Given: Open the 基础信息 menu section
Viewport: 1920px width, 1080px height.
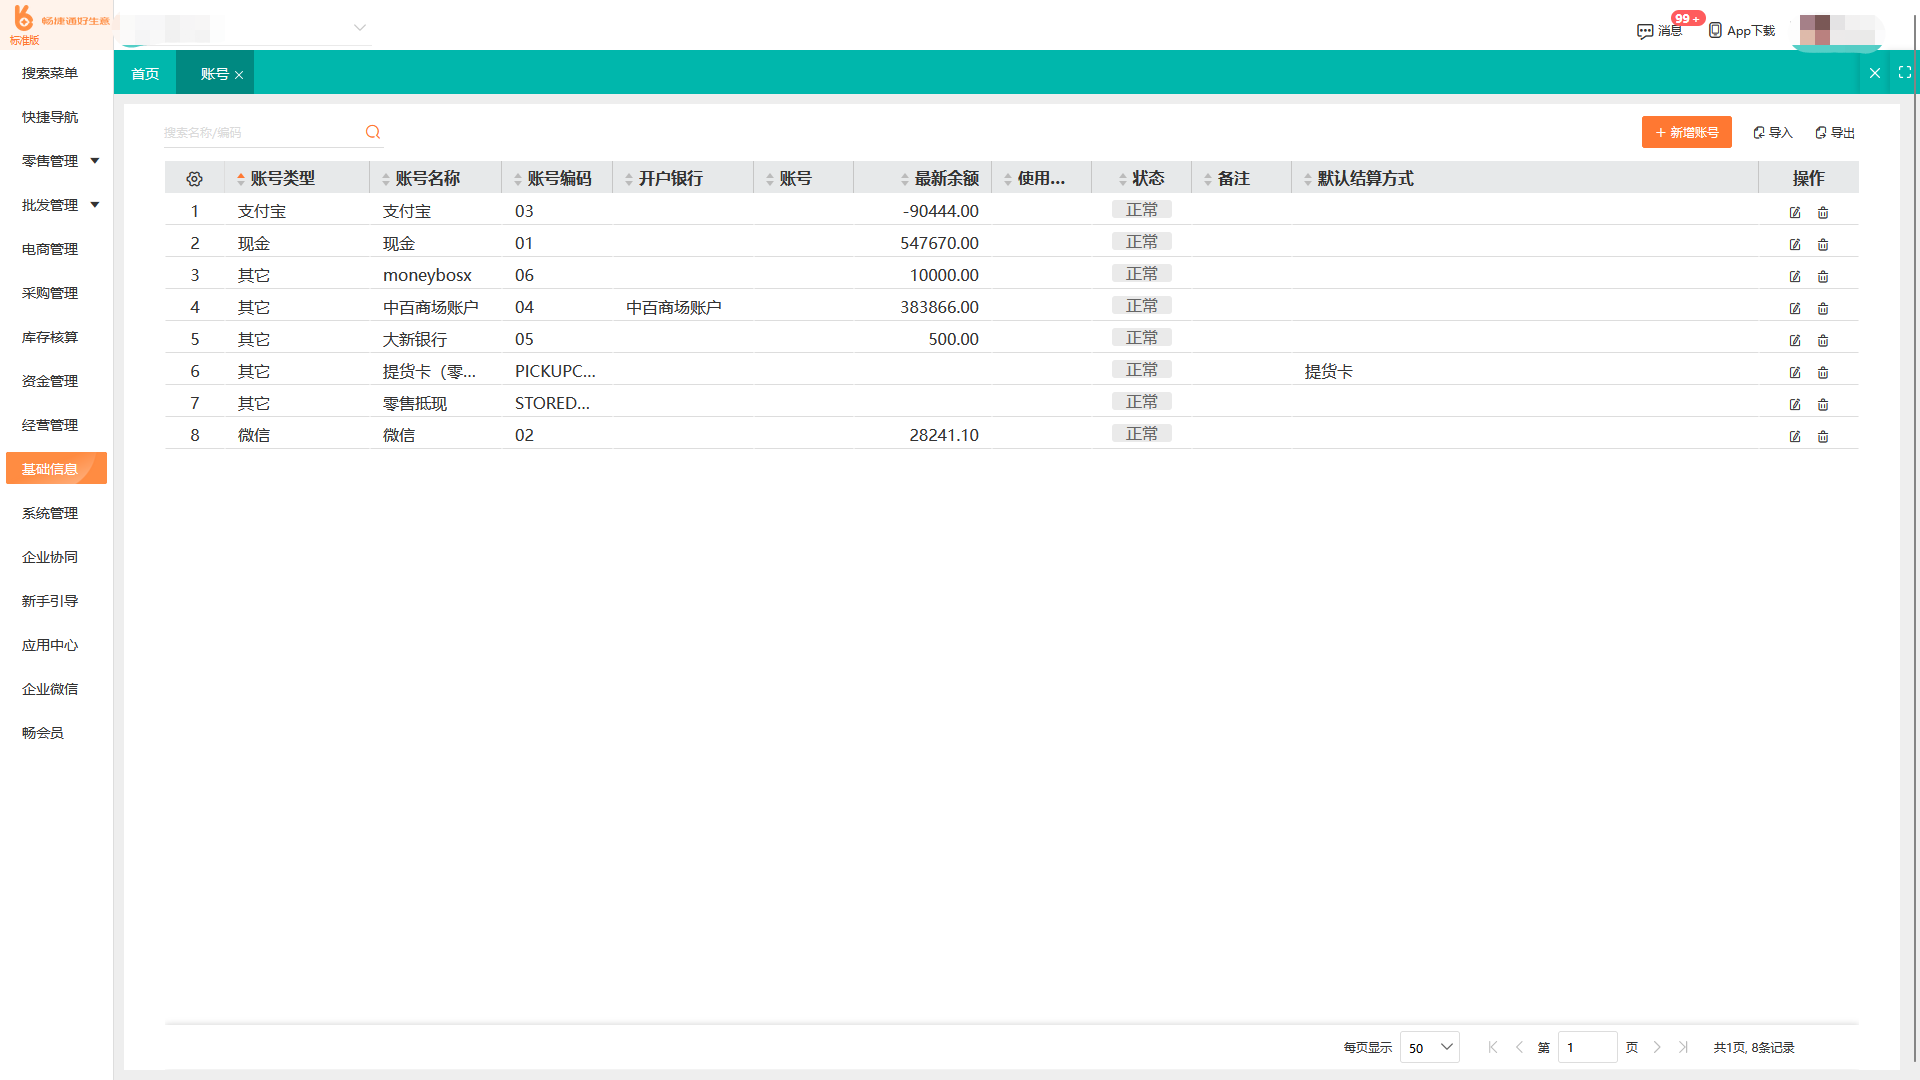Looking at the screenshot, I should pyautogui.click(x=54, y=468).
